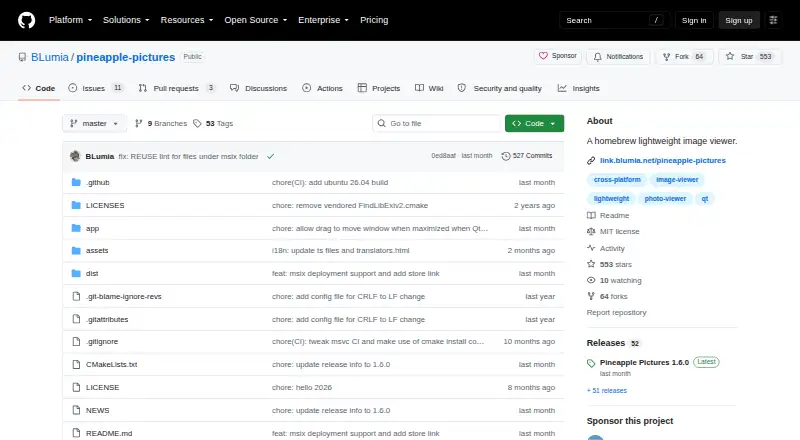800x440 pixels.
Task: Open the Discussions tab
Action: pyautogui.click(x=258, y=88)
